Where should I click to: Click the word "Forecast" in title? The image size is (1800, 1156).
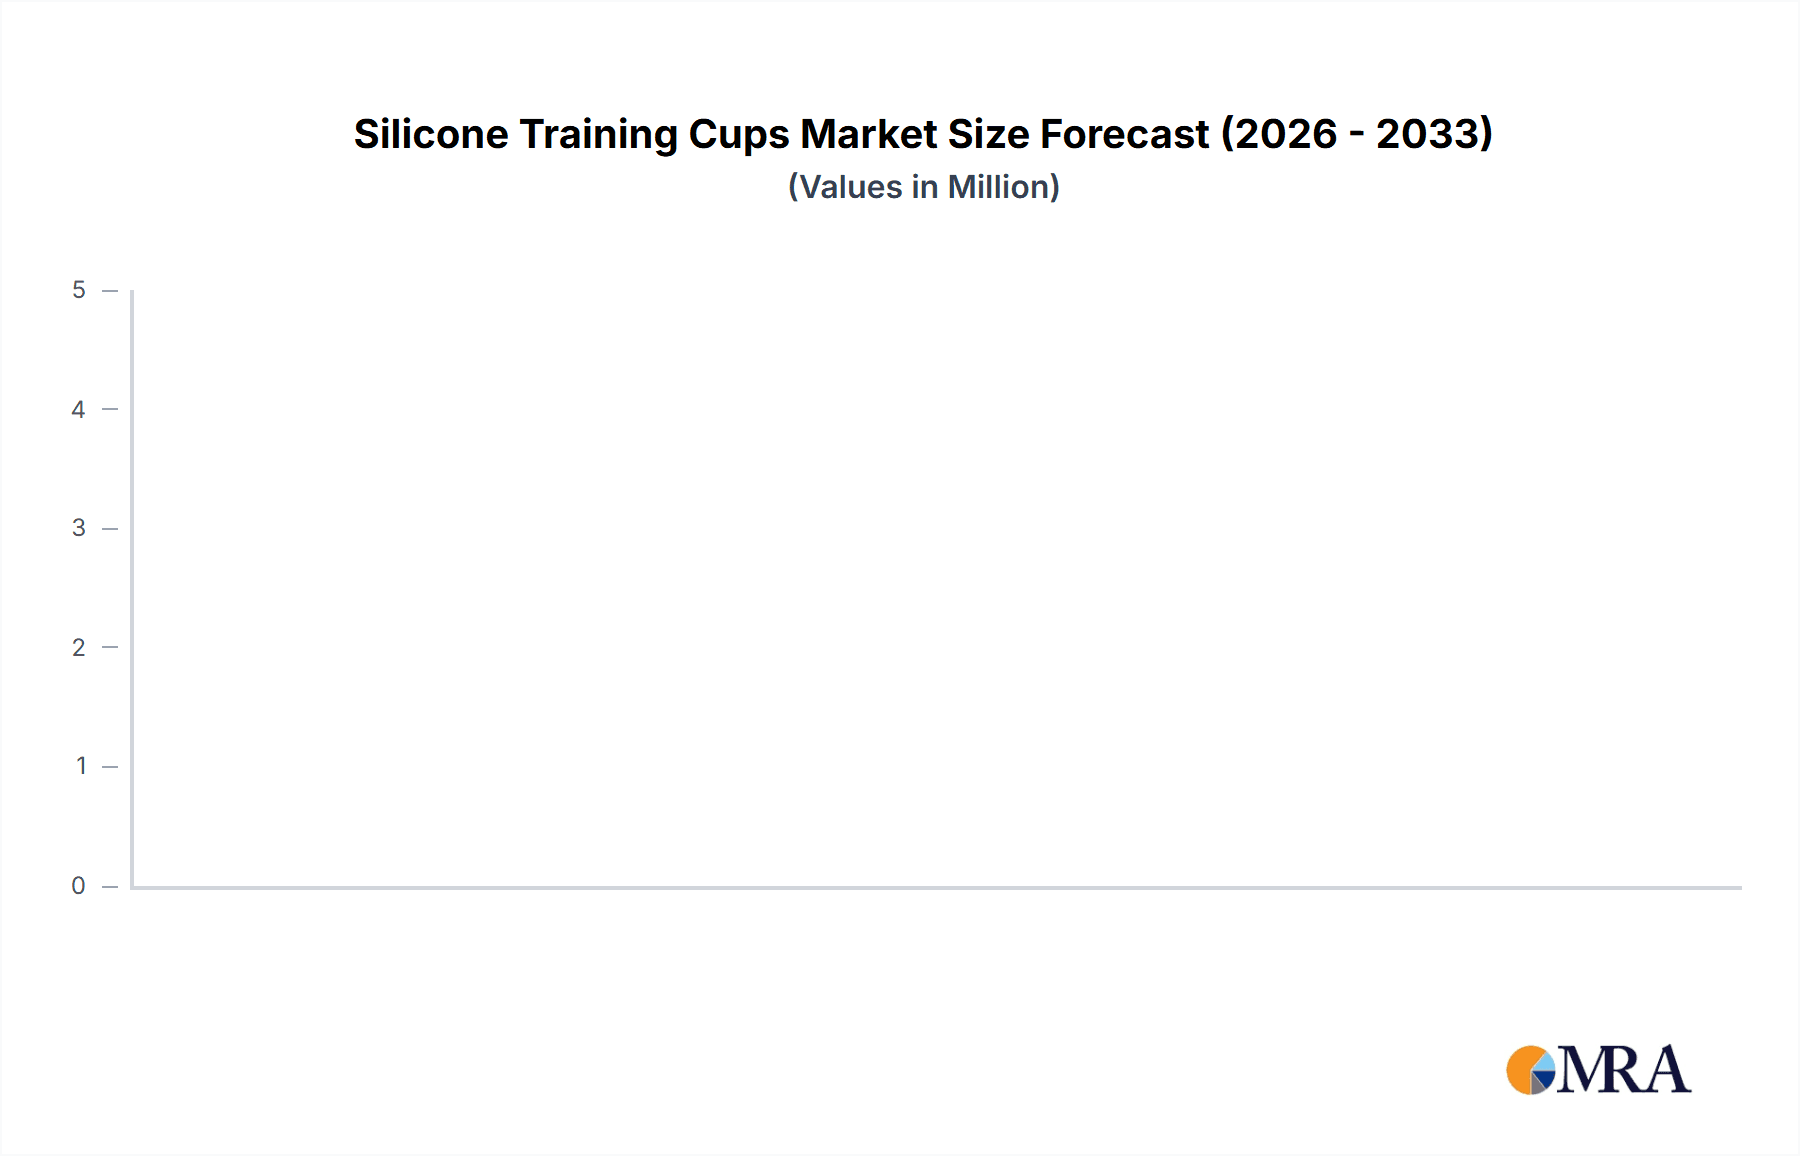1124,134
